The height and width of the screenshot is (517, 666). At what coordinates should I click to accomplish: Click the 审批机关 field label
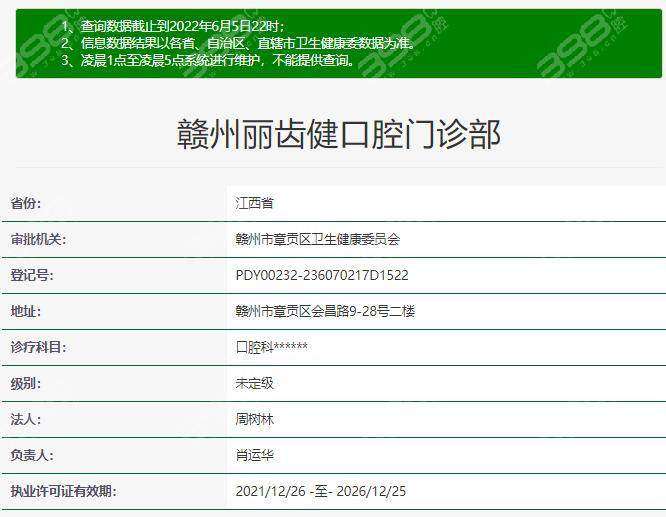38,239
